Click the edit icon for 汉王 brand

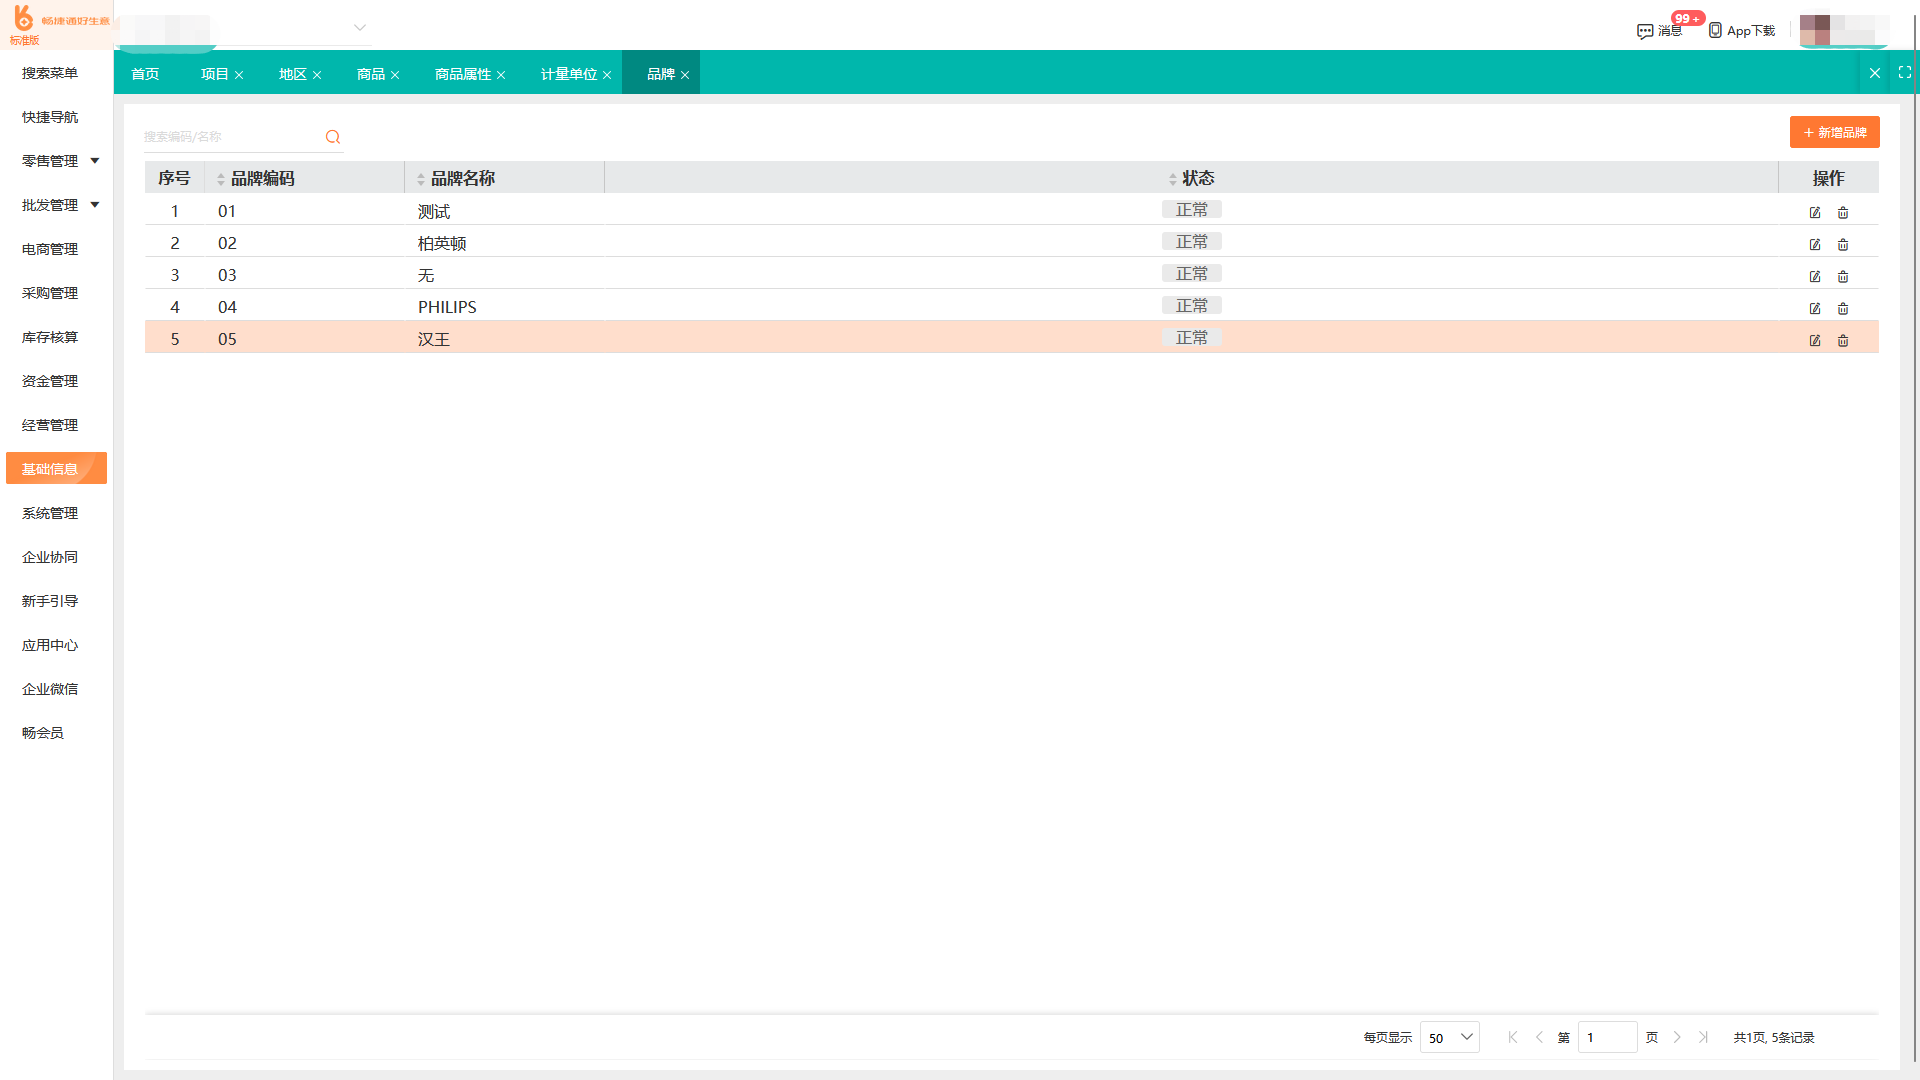pyautogui.click(x=1815, y=339)
